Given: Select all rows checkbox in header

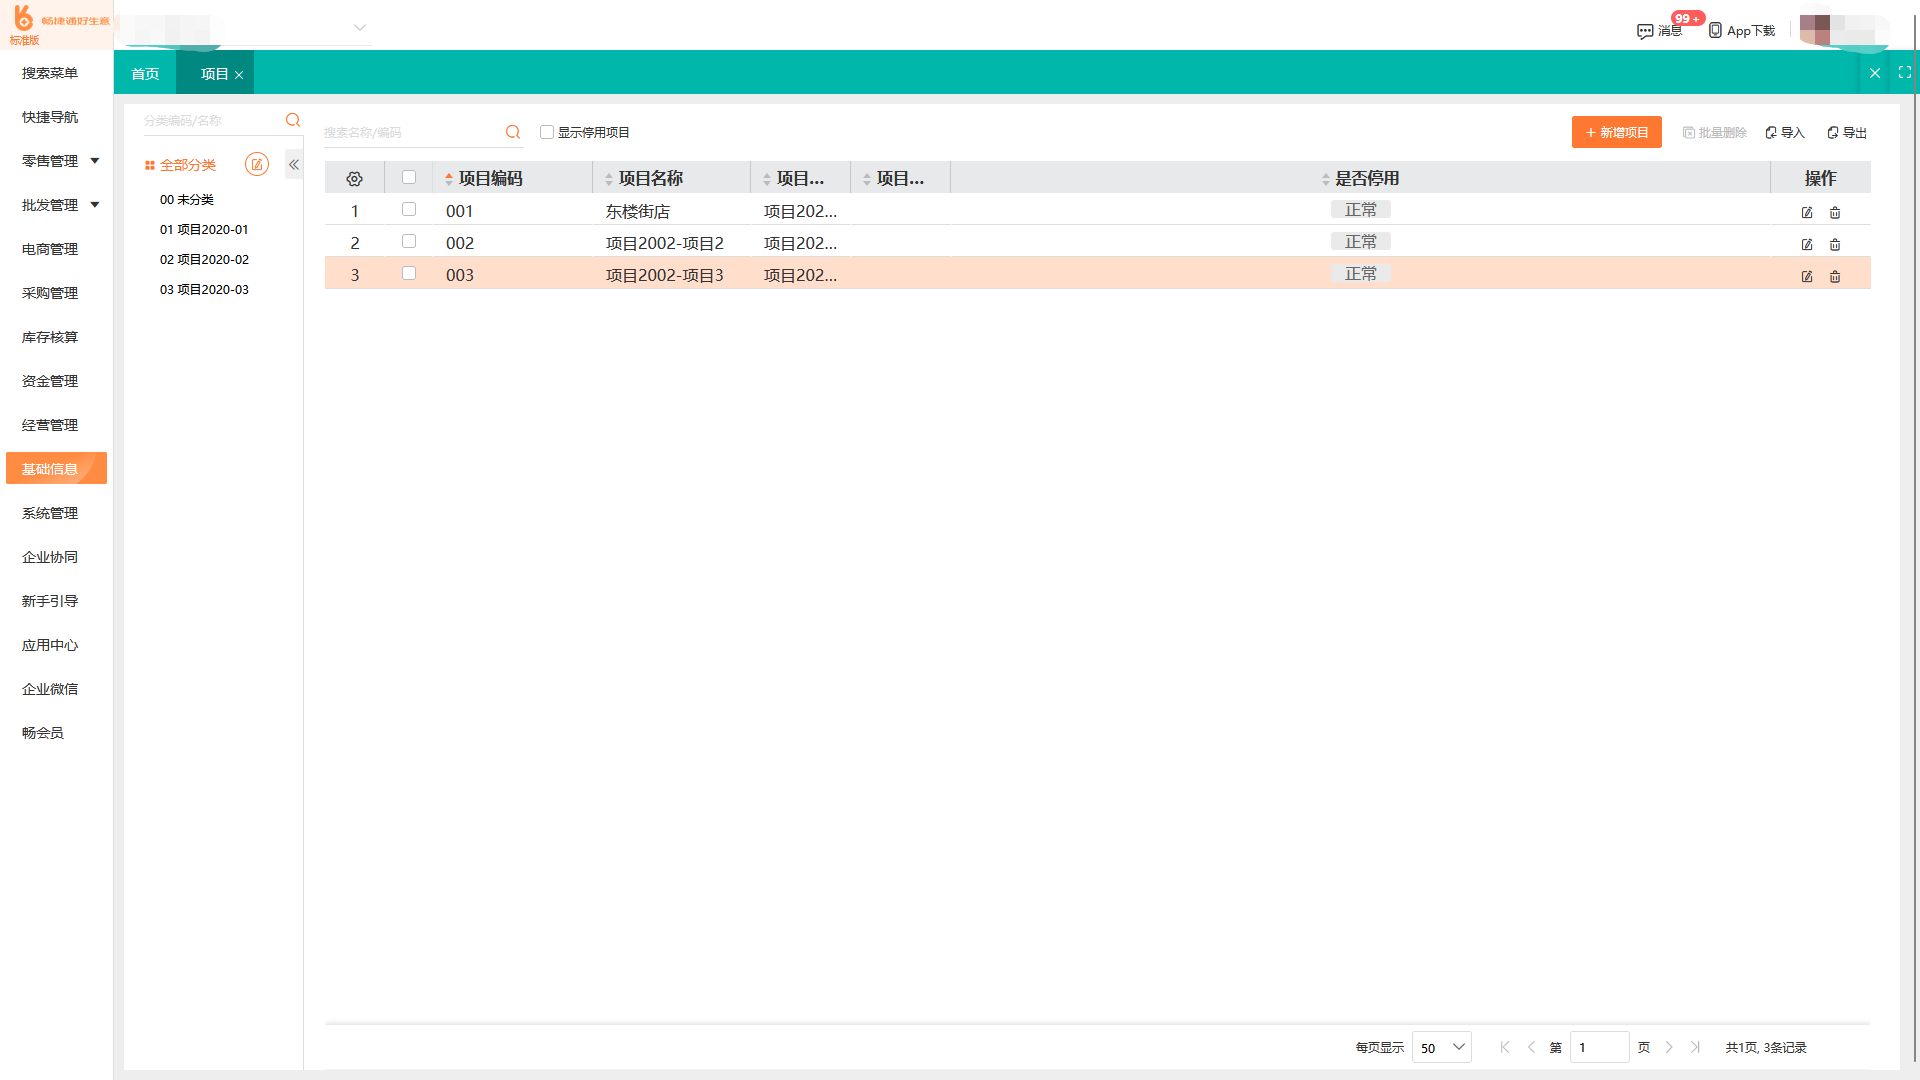Looking at the screenshot, I should (409, 178).
